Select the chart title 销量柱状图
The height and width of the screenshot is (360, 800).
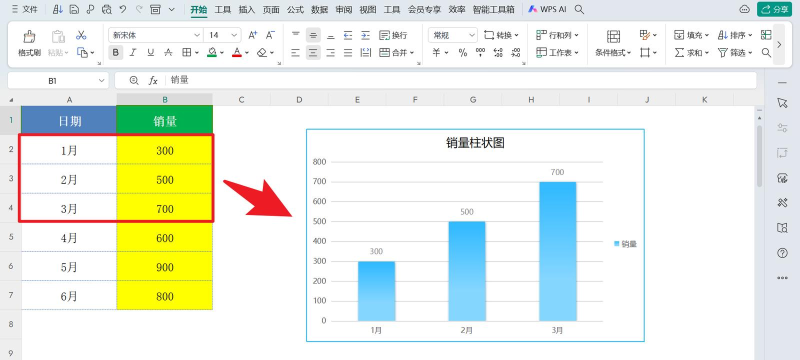click(475, 143)
